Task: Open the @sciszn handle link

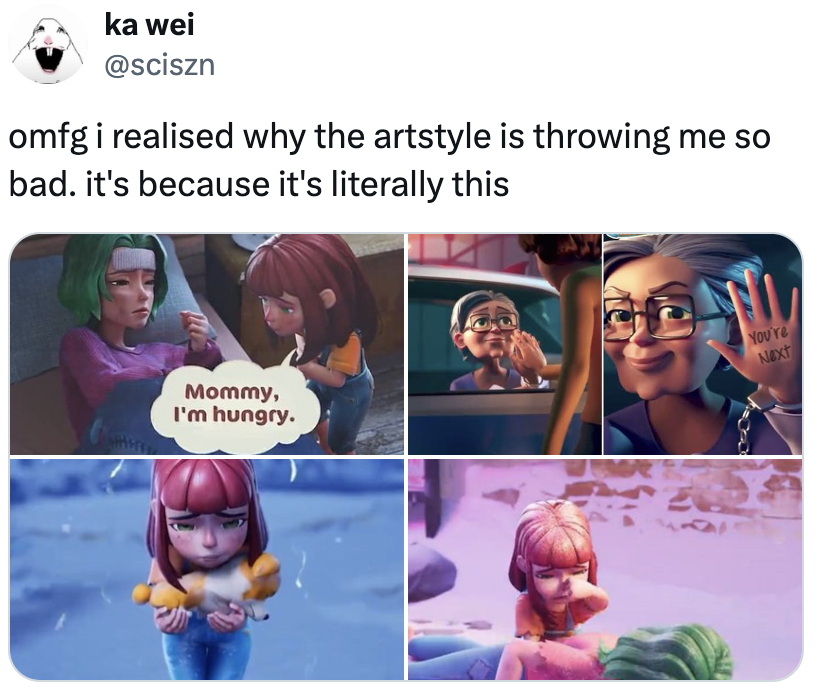Action: 159,65
